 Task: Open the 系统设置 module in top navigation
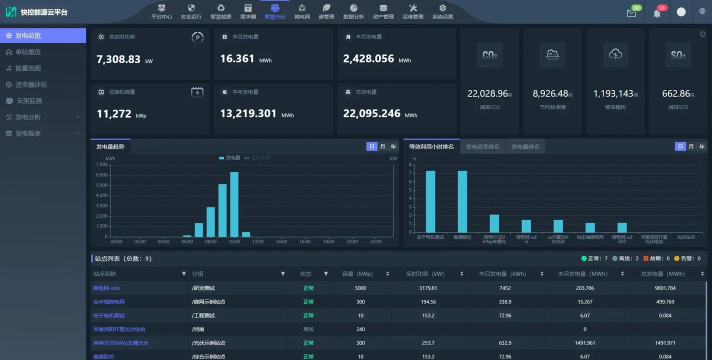click(x=443, y=11)
